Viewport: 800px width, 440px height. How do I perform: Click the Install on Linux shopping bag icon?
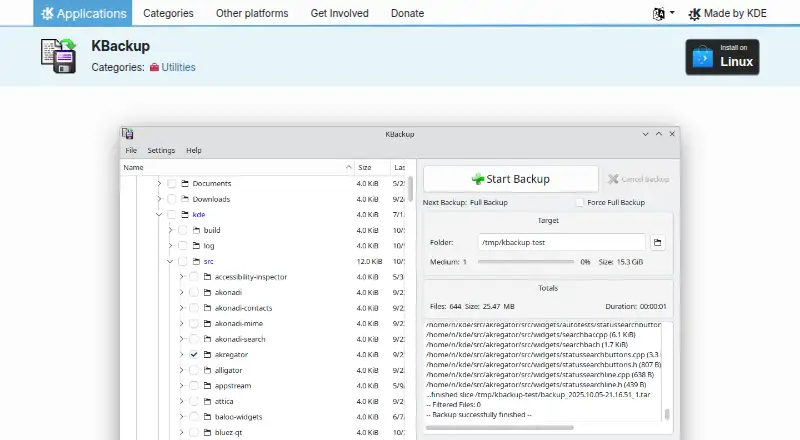(703, 58)
